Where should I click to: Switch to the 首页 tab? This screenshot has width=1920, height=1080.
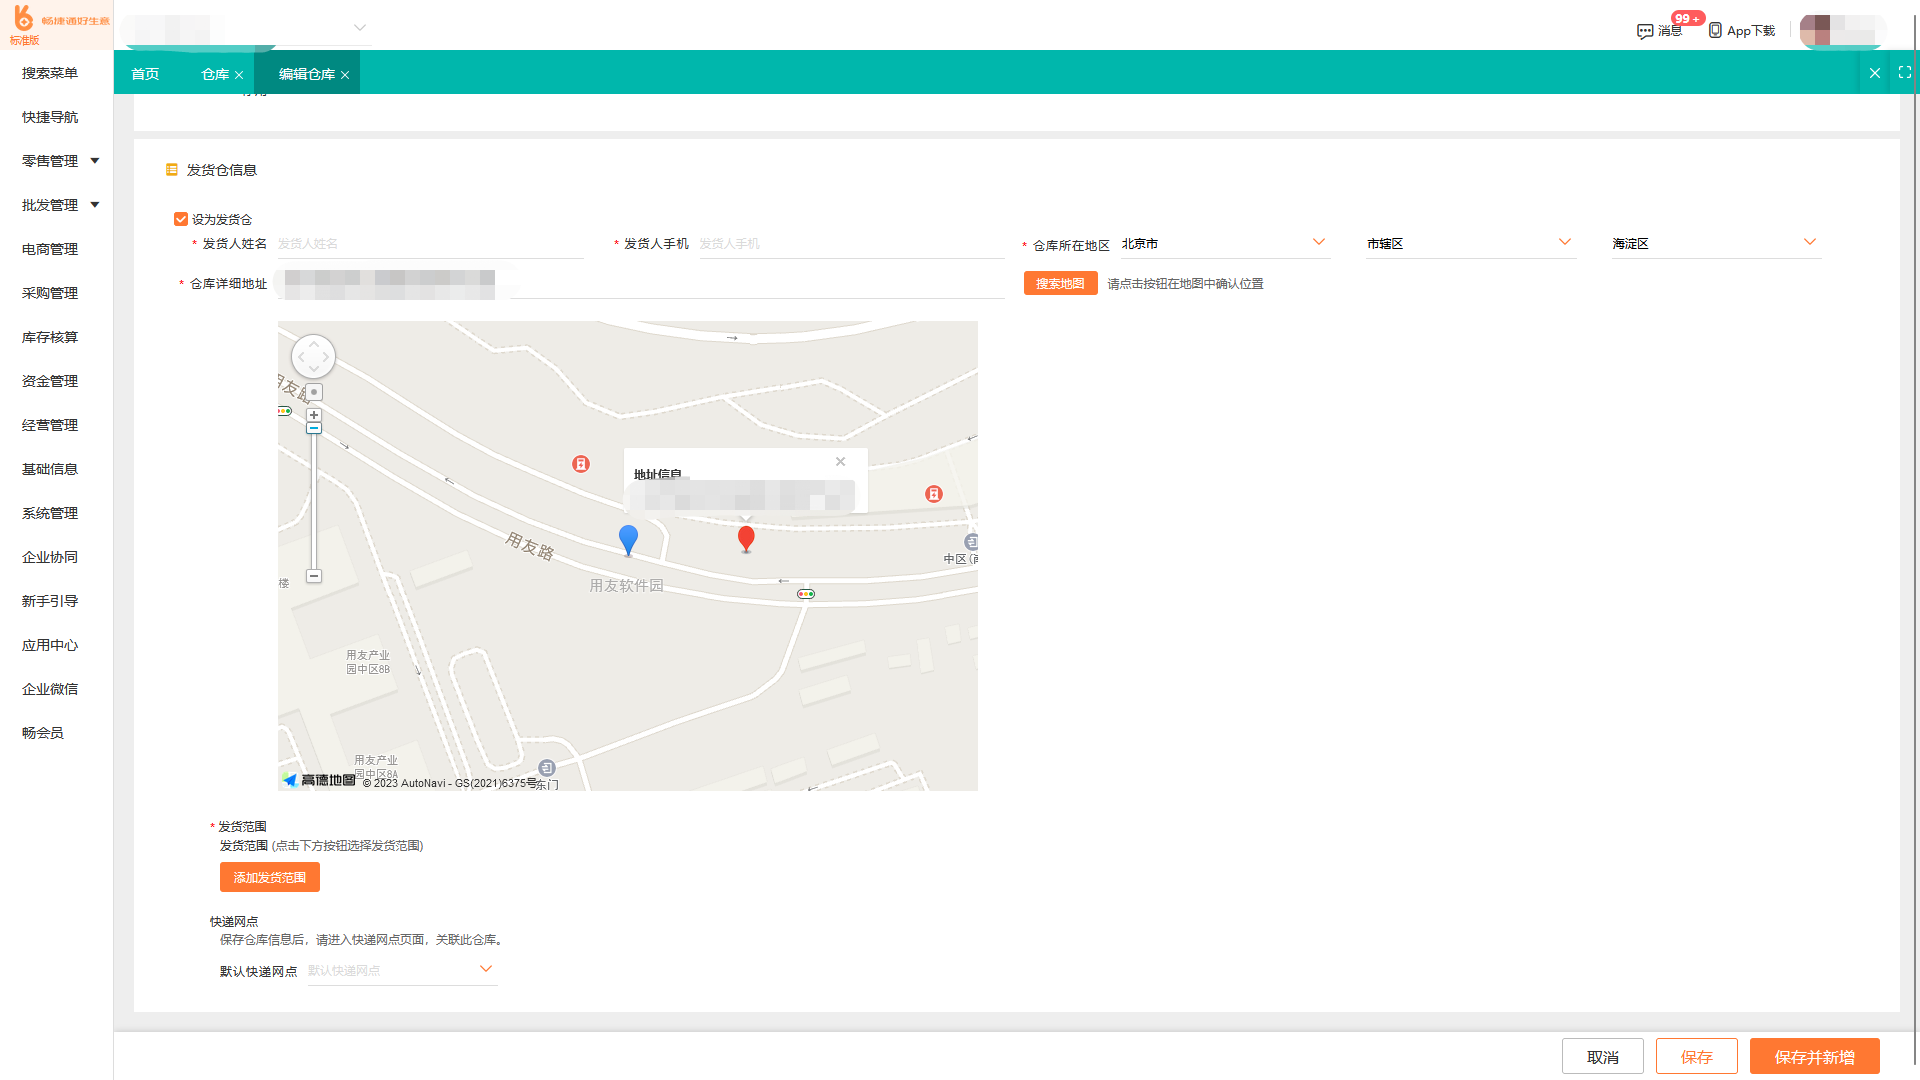(144, 74)
